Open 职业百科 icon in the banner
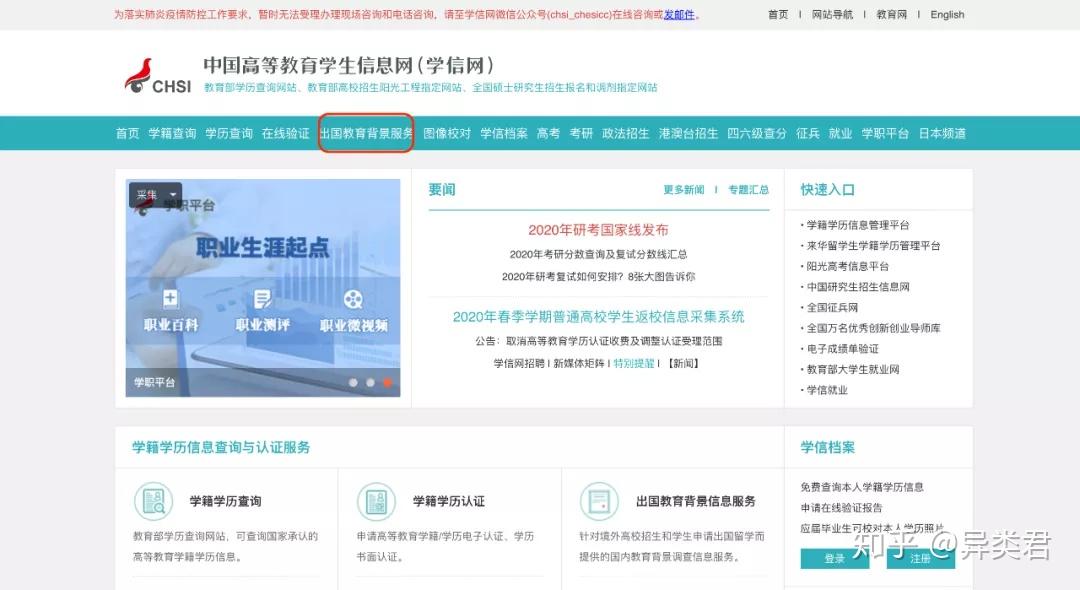The height and width of the screenshot is (590, 1080). tap(171, 299)
